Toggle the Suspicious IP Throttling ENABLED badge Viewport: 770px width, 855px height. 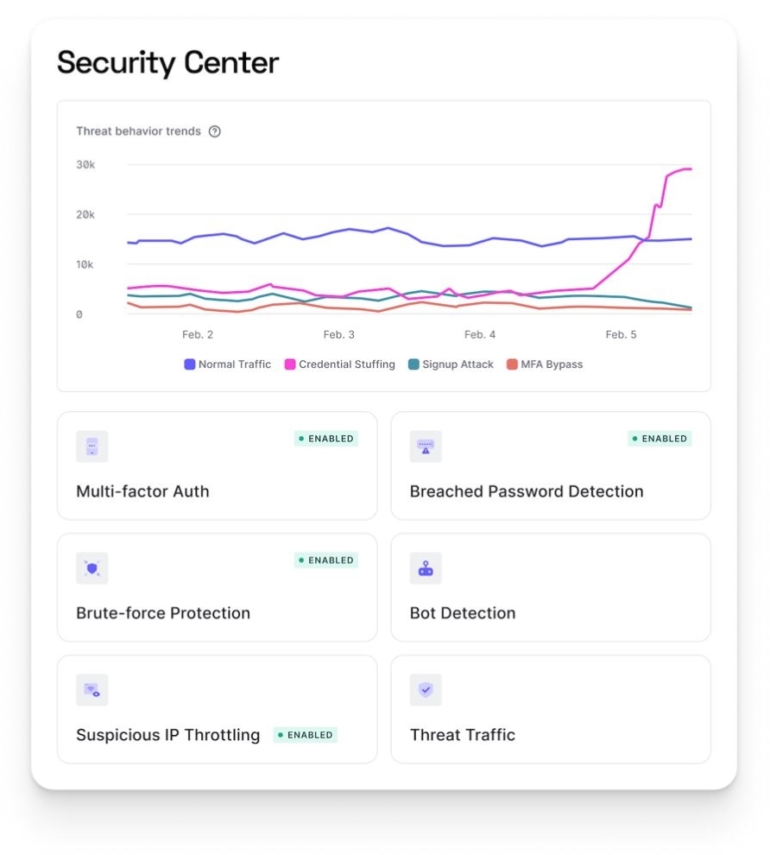[306, 735]
